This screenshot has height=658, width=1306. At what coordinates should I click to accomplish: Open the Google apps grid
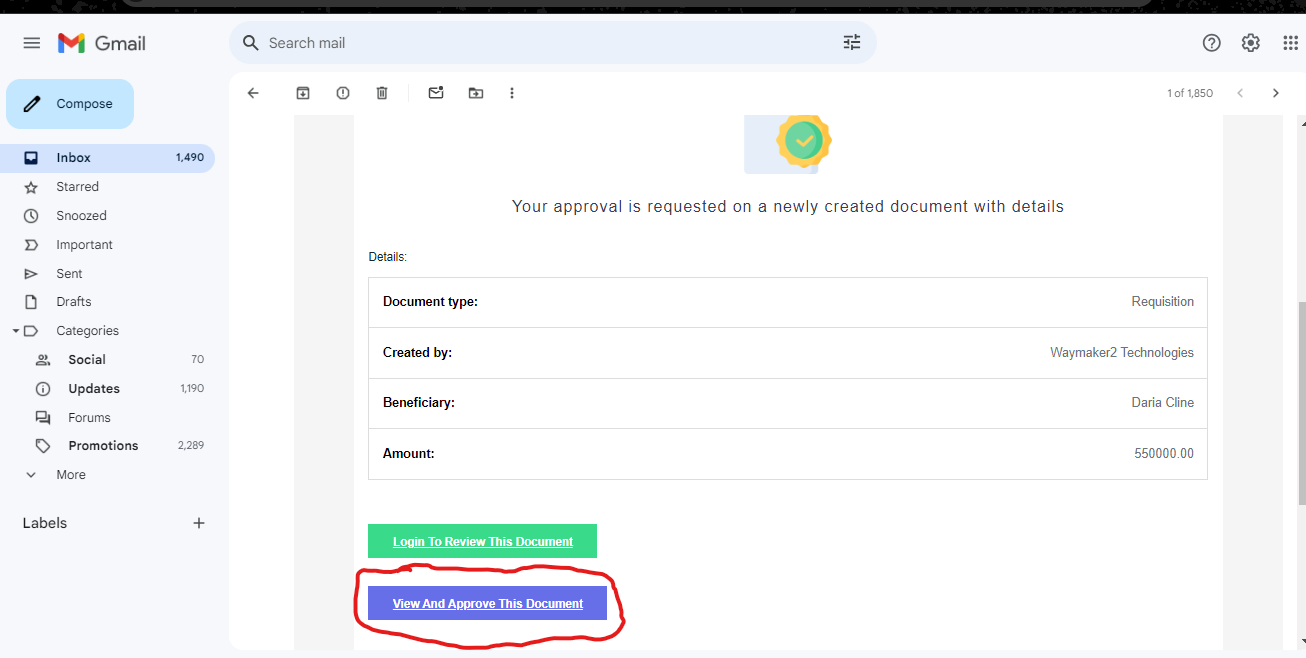(x=1290, y=43)
